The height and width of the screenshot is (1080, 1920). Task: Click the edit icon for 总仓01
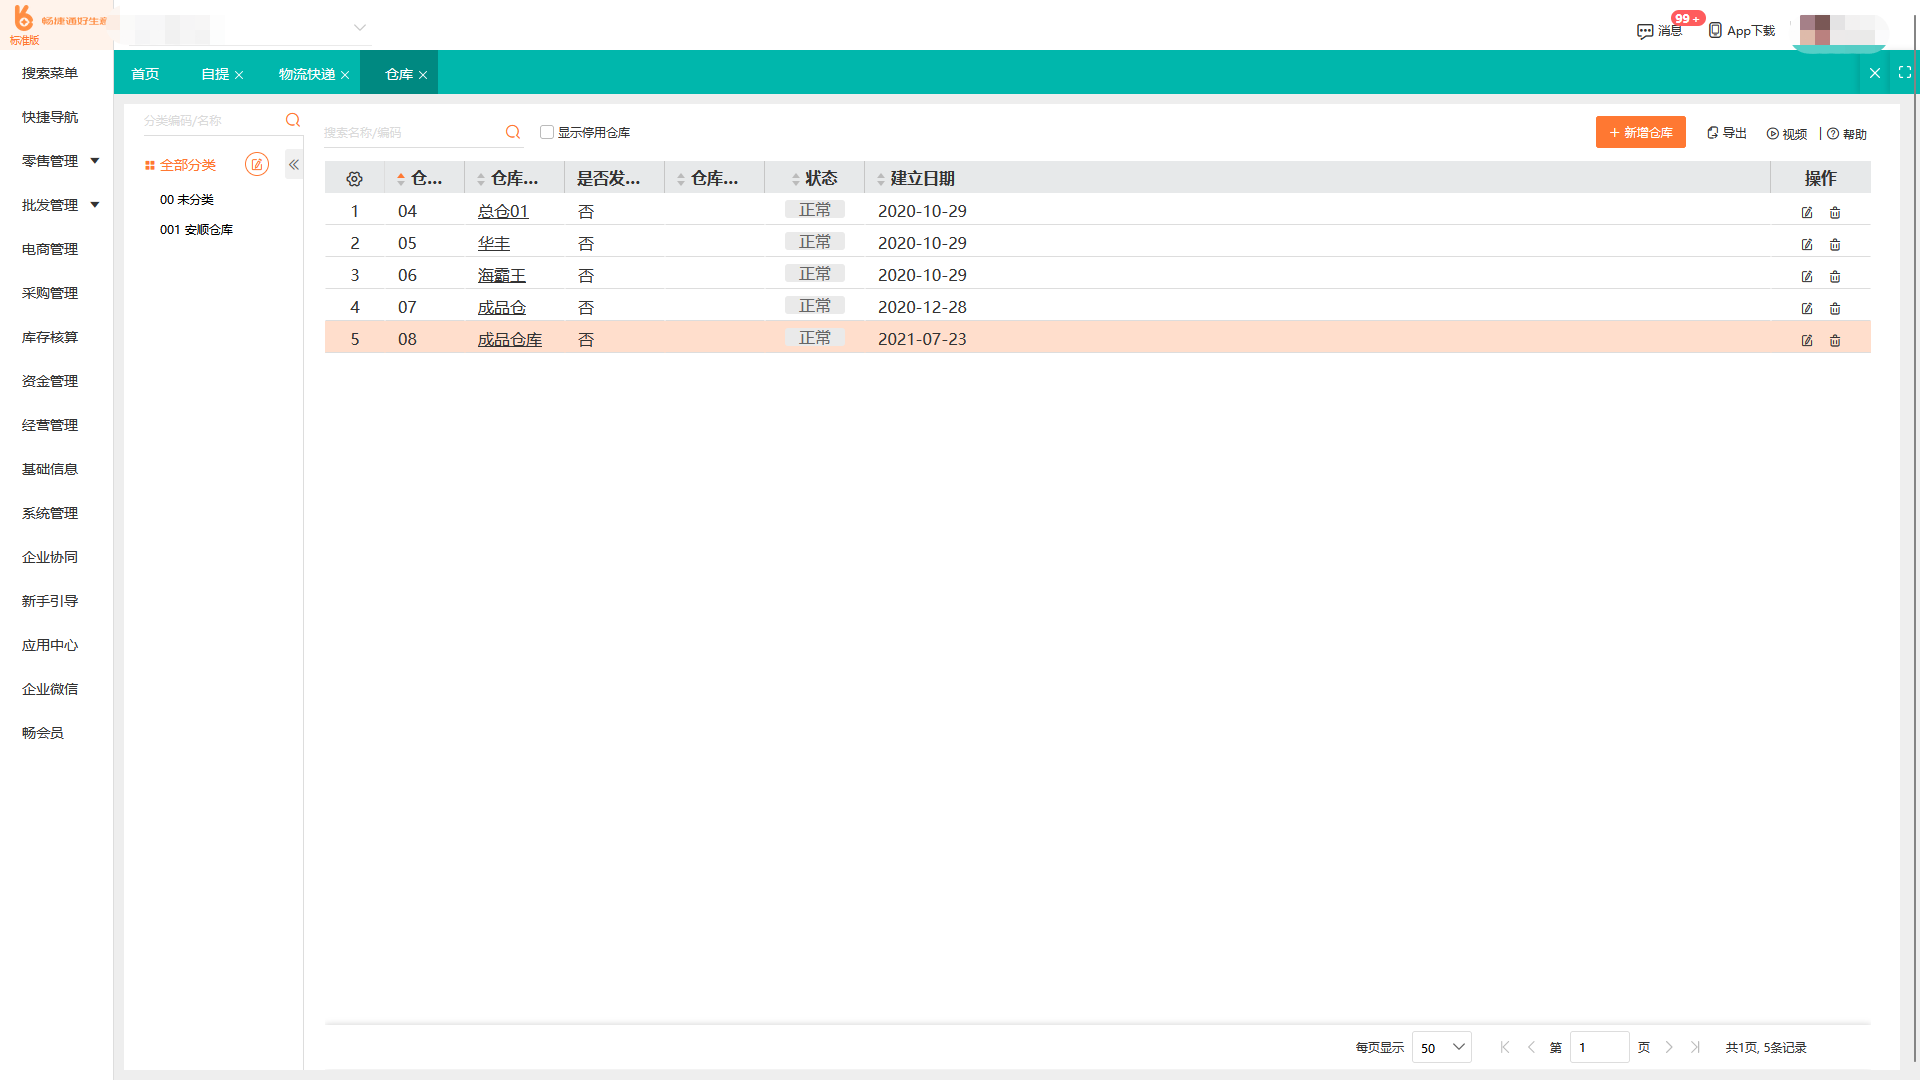click(1807, 212)
